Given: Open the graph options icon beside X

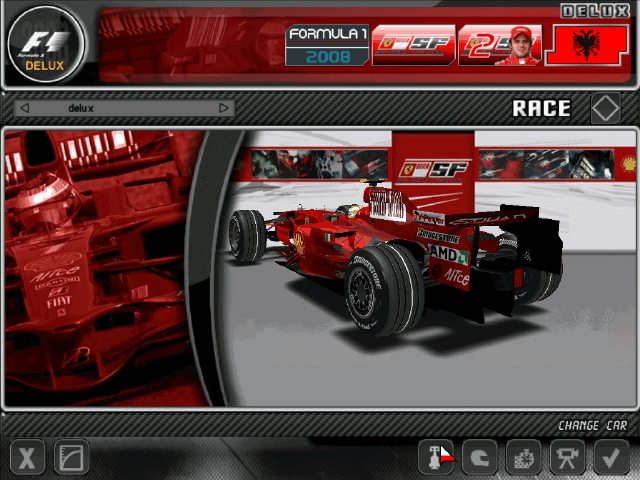Looking at the screenshot, I should coord(71,458).
